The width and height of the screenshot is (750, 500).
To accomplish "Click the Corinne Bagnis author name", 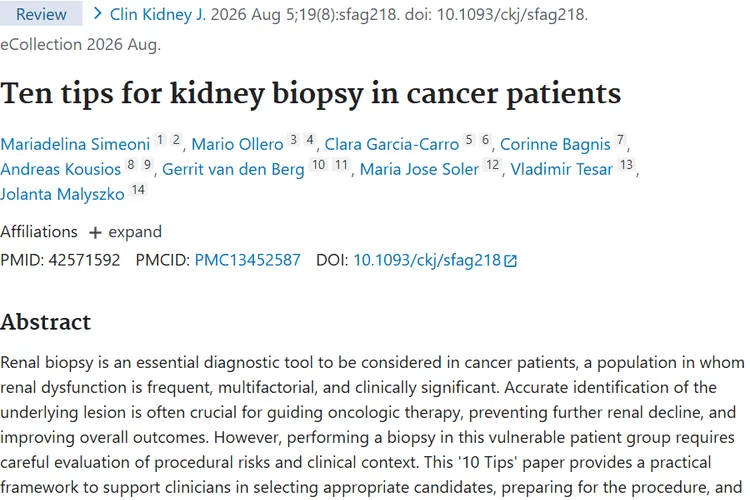I will click(x=555, y=144).
